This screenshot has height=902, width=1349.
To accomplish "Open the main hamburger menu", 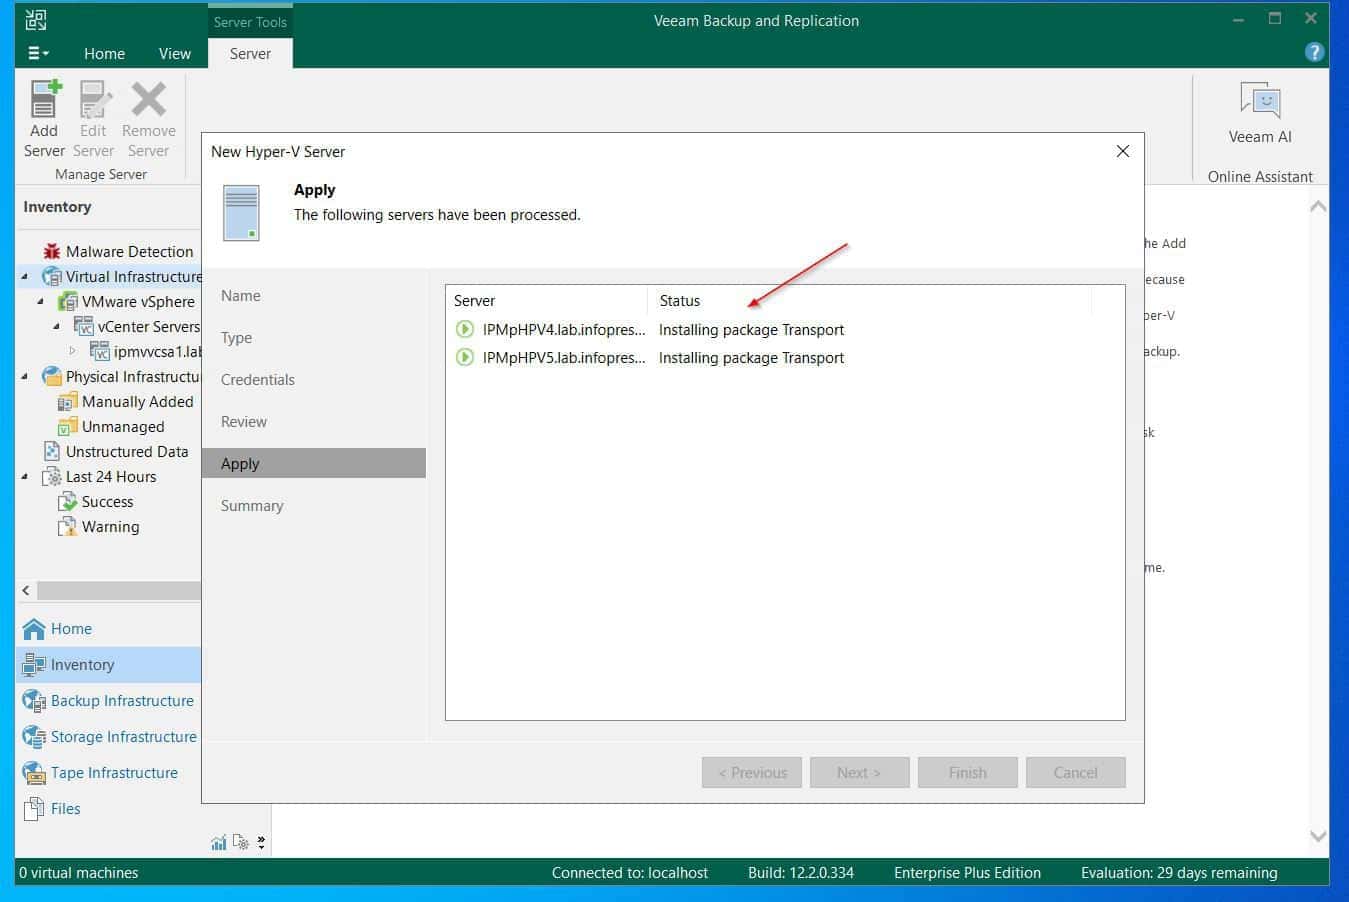I will pyautogui.click(x=35, y=53).
